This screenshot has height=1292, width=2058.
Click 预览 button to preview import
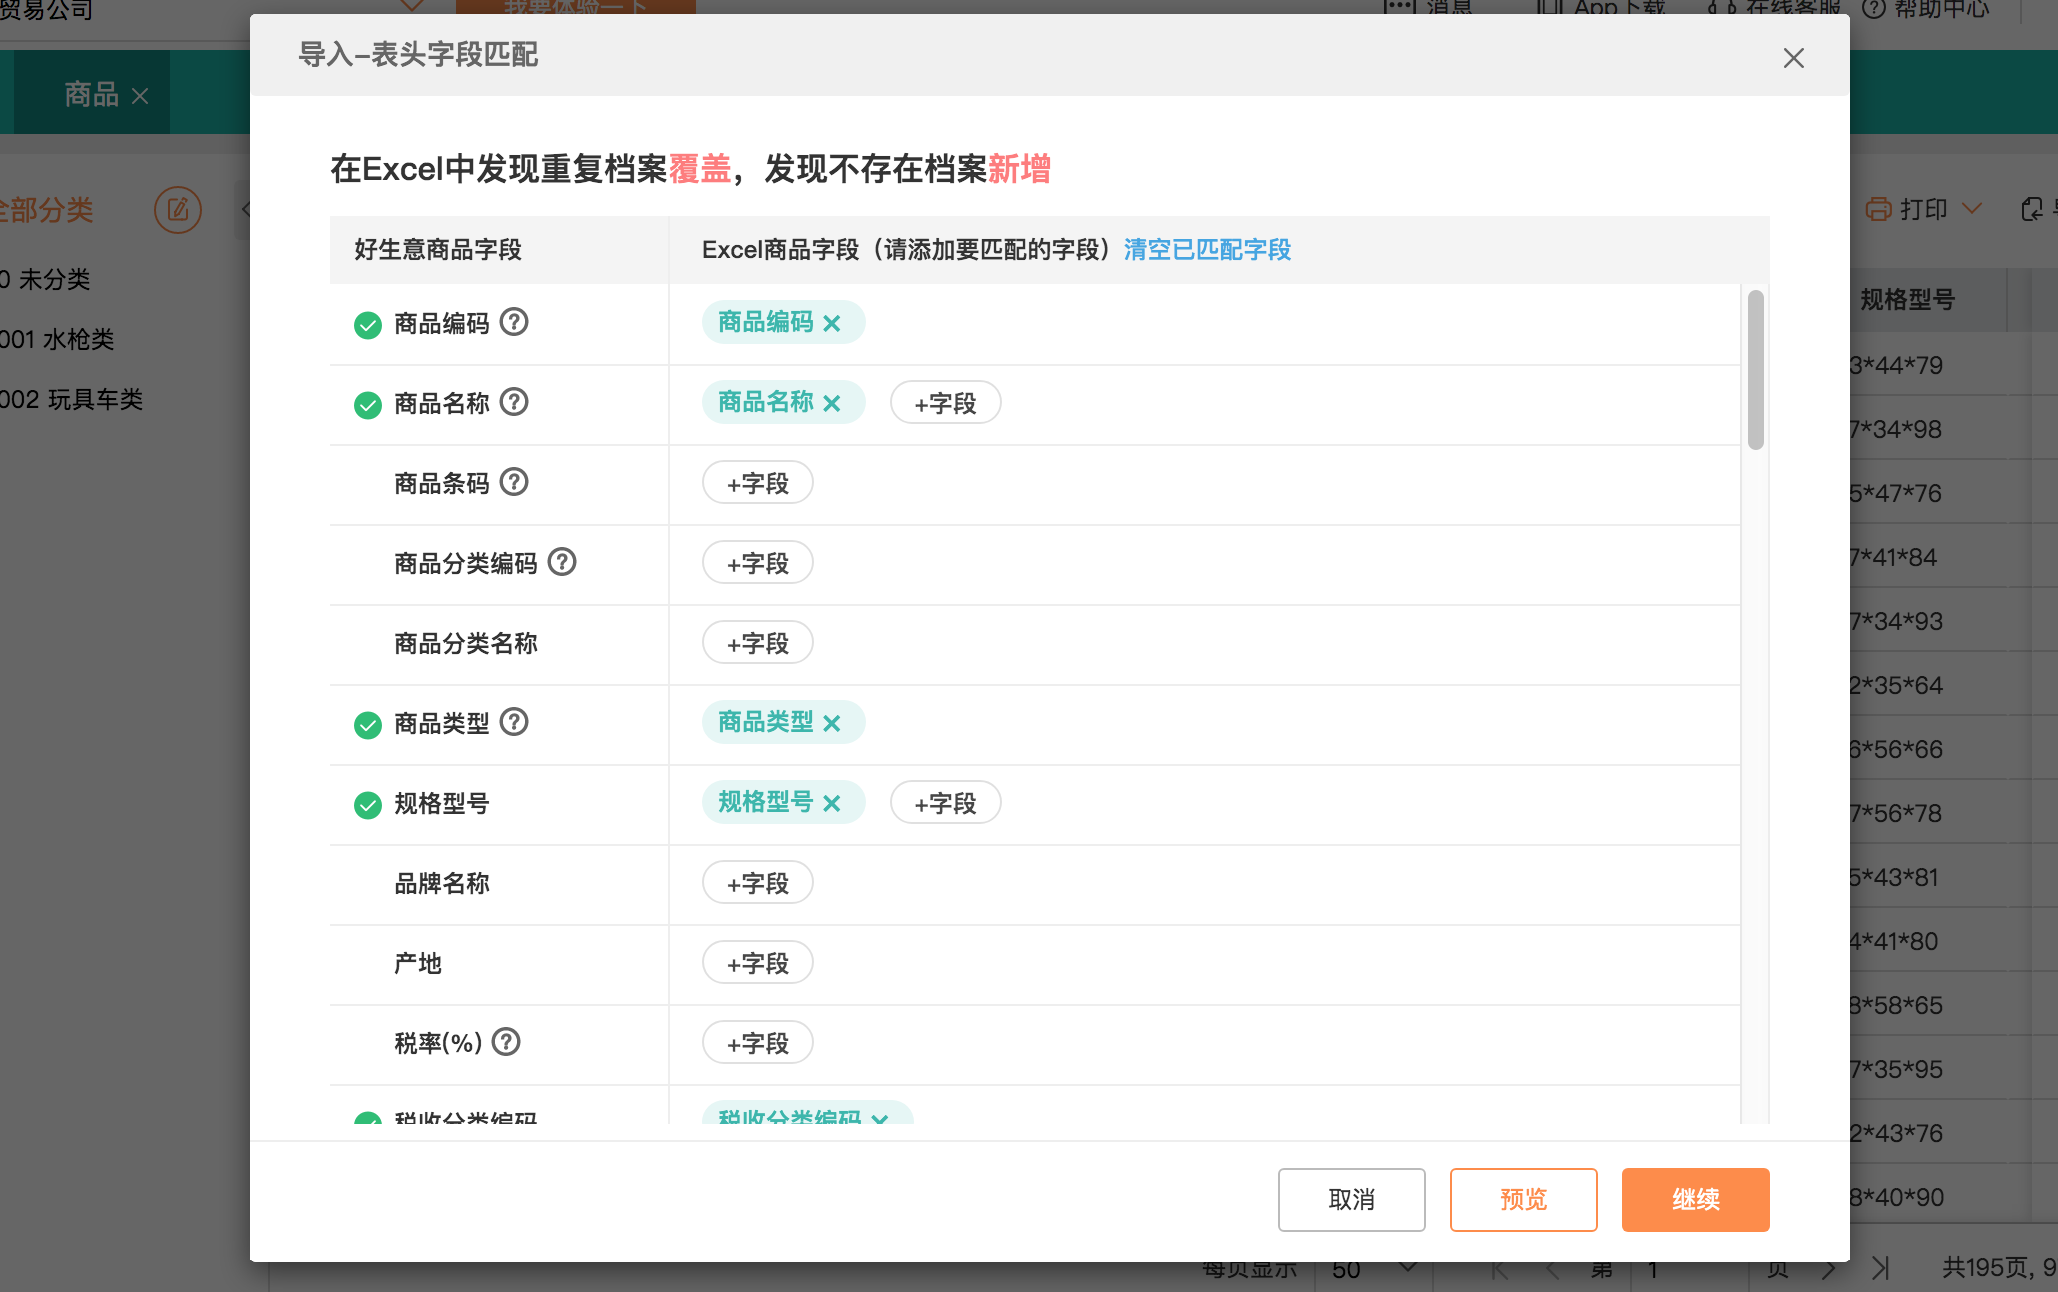click(1524, 1200)
